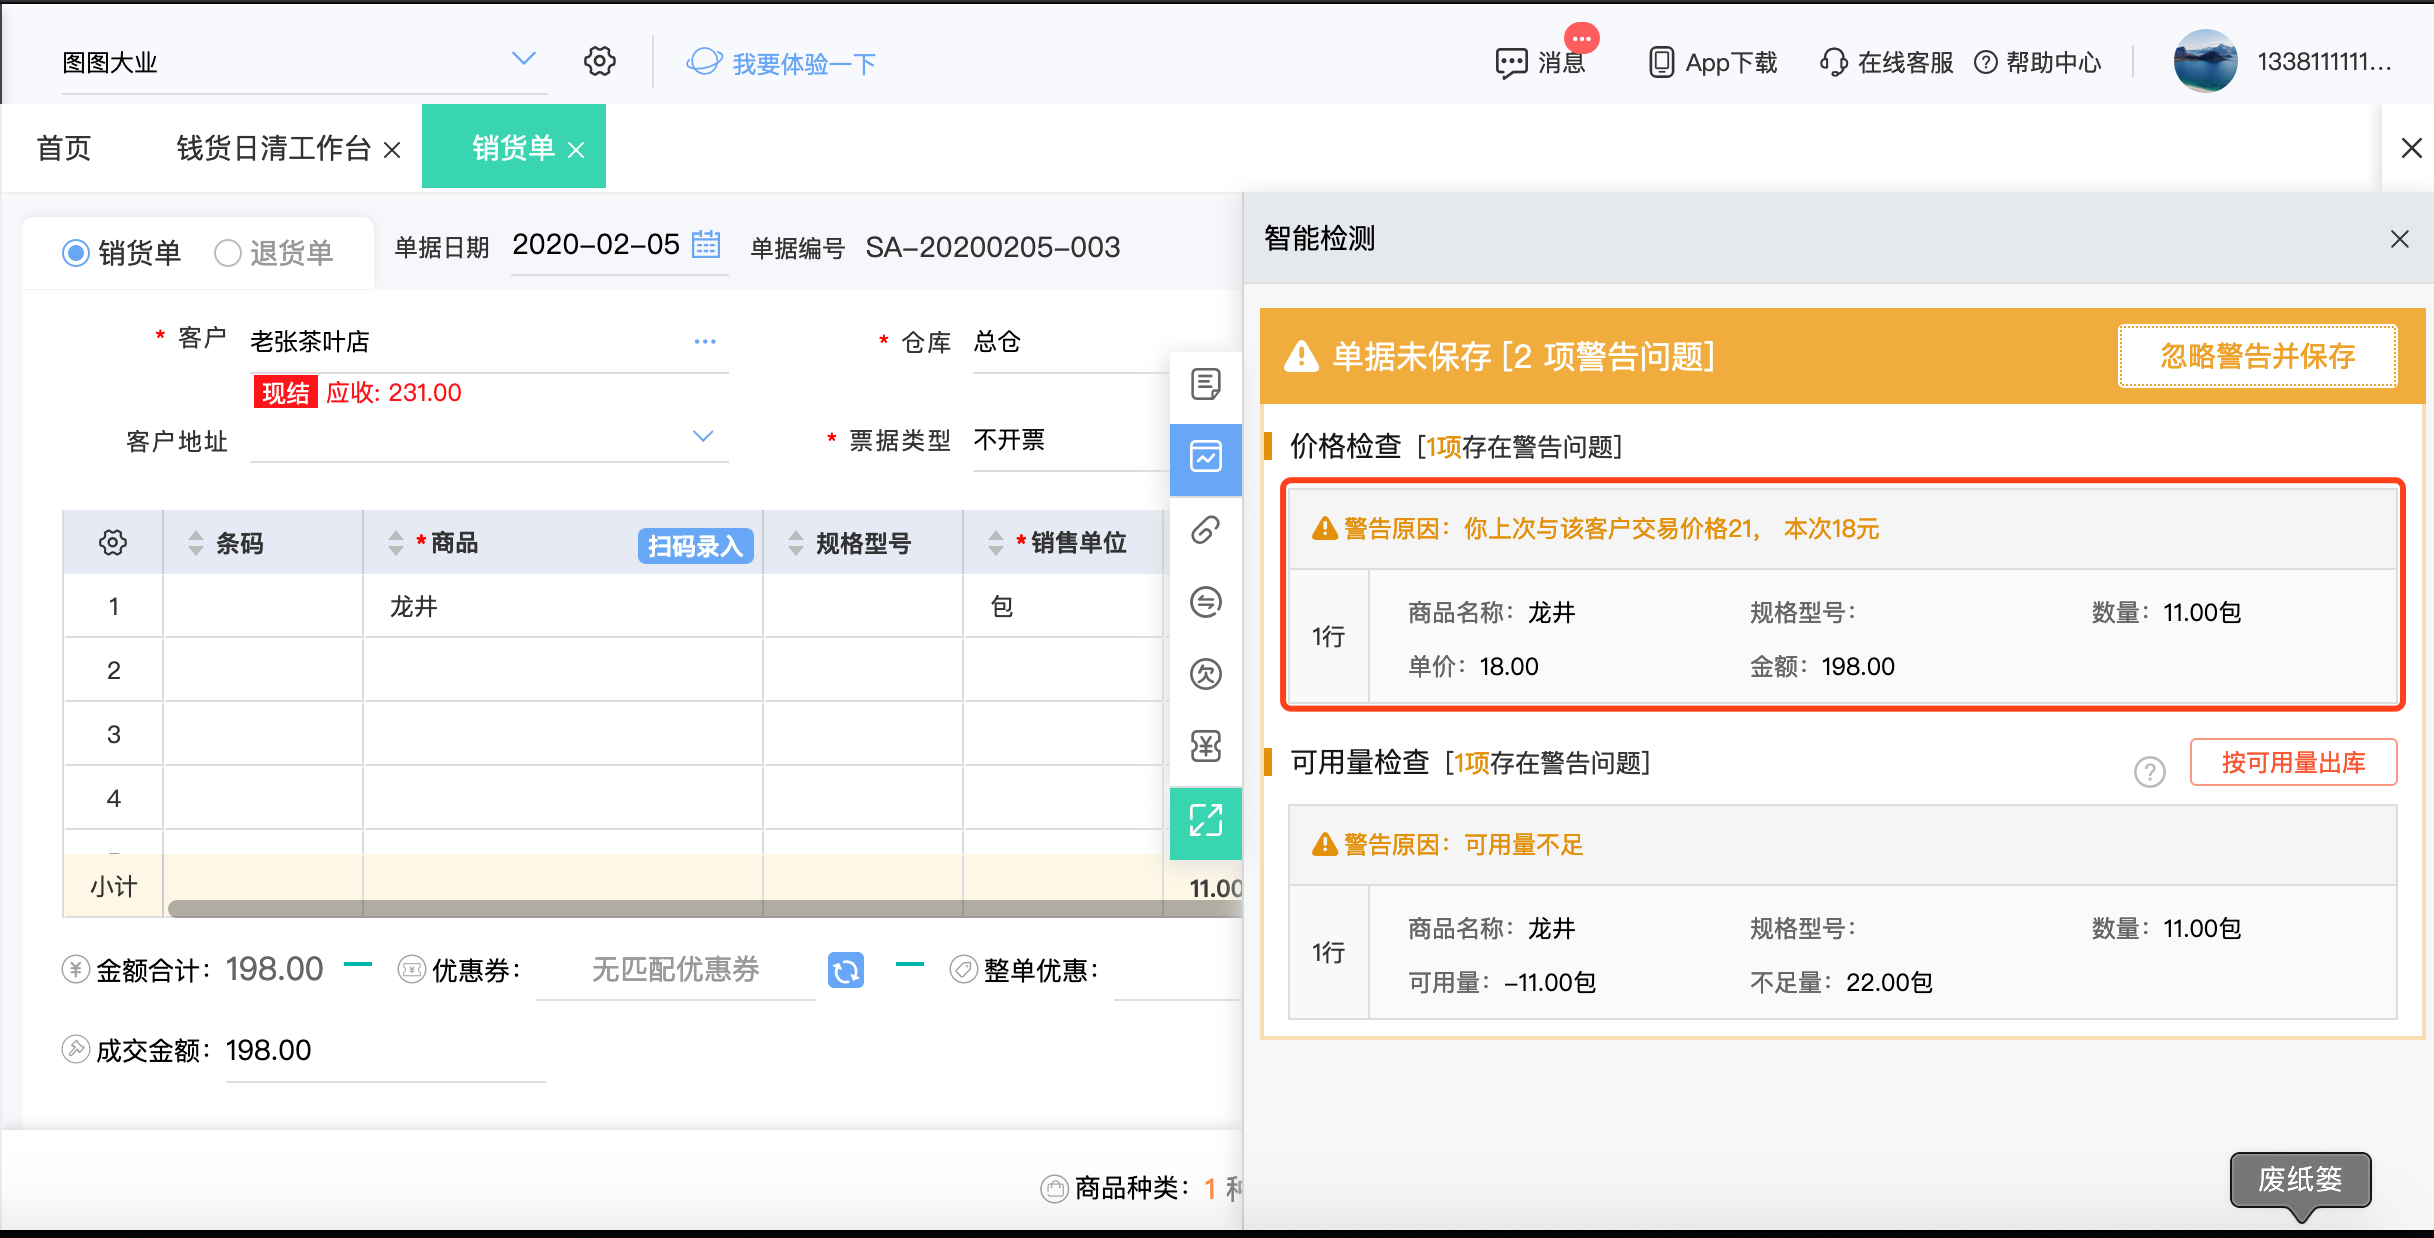2434x1238 pixels.
Task: Click the refresh/sync optimized coupon icon
Action: 846,970
